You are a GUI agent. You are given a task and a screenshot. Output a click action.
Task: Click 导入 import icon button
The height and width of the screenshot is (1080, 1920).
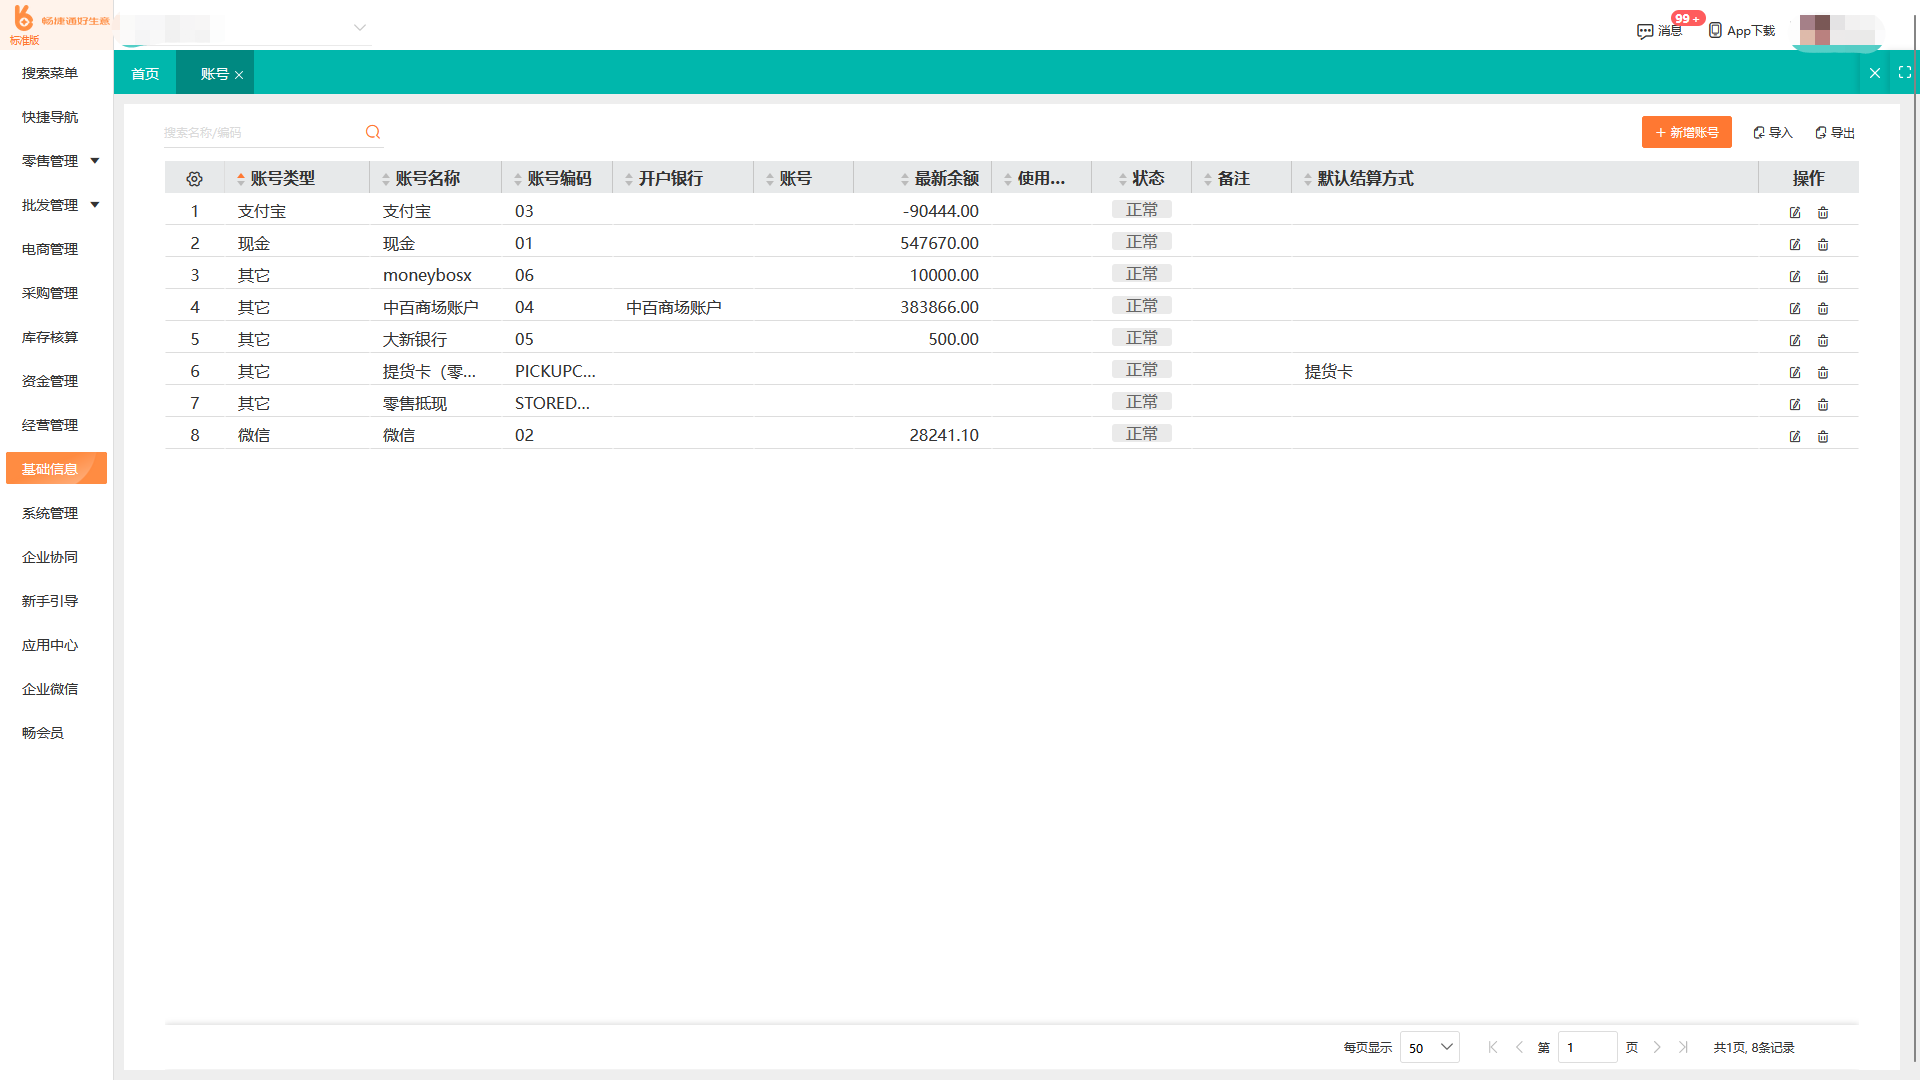(1772, 132)
